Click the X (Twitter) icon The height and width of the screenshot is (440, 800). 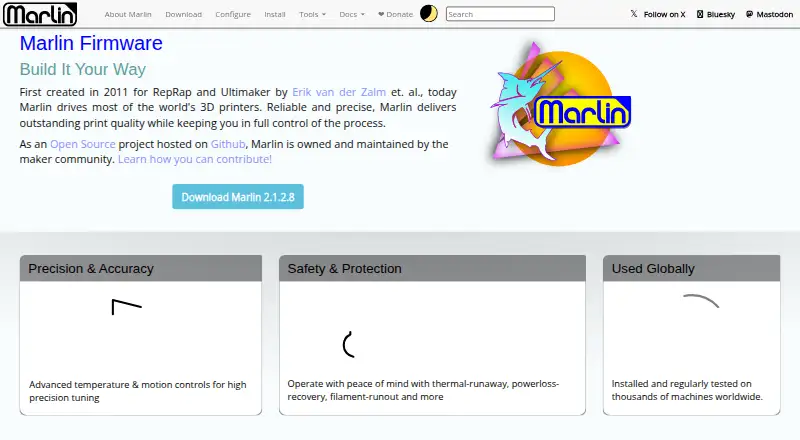[x=634, y=14]
